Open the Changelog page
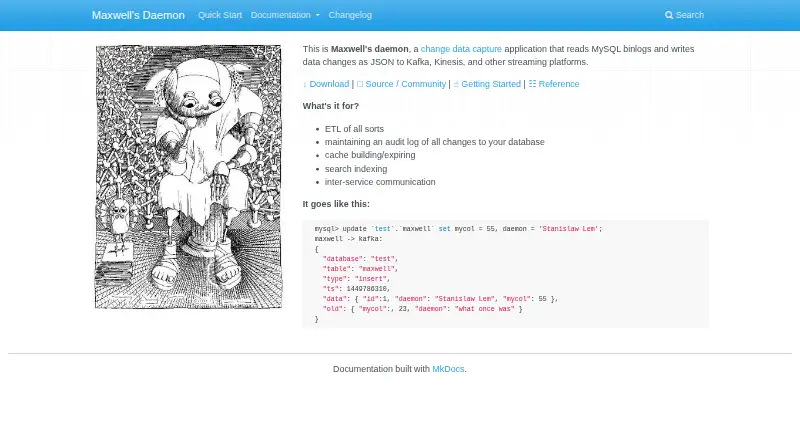Viewport: 800px width, 440px height. [x=350, y=15]
